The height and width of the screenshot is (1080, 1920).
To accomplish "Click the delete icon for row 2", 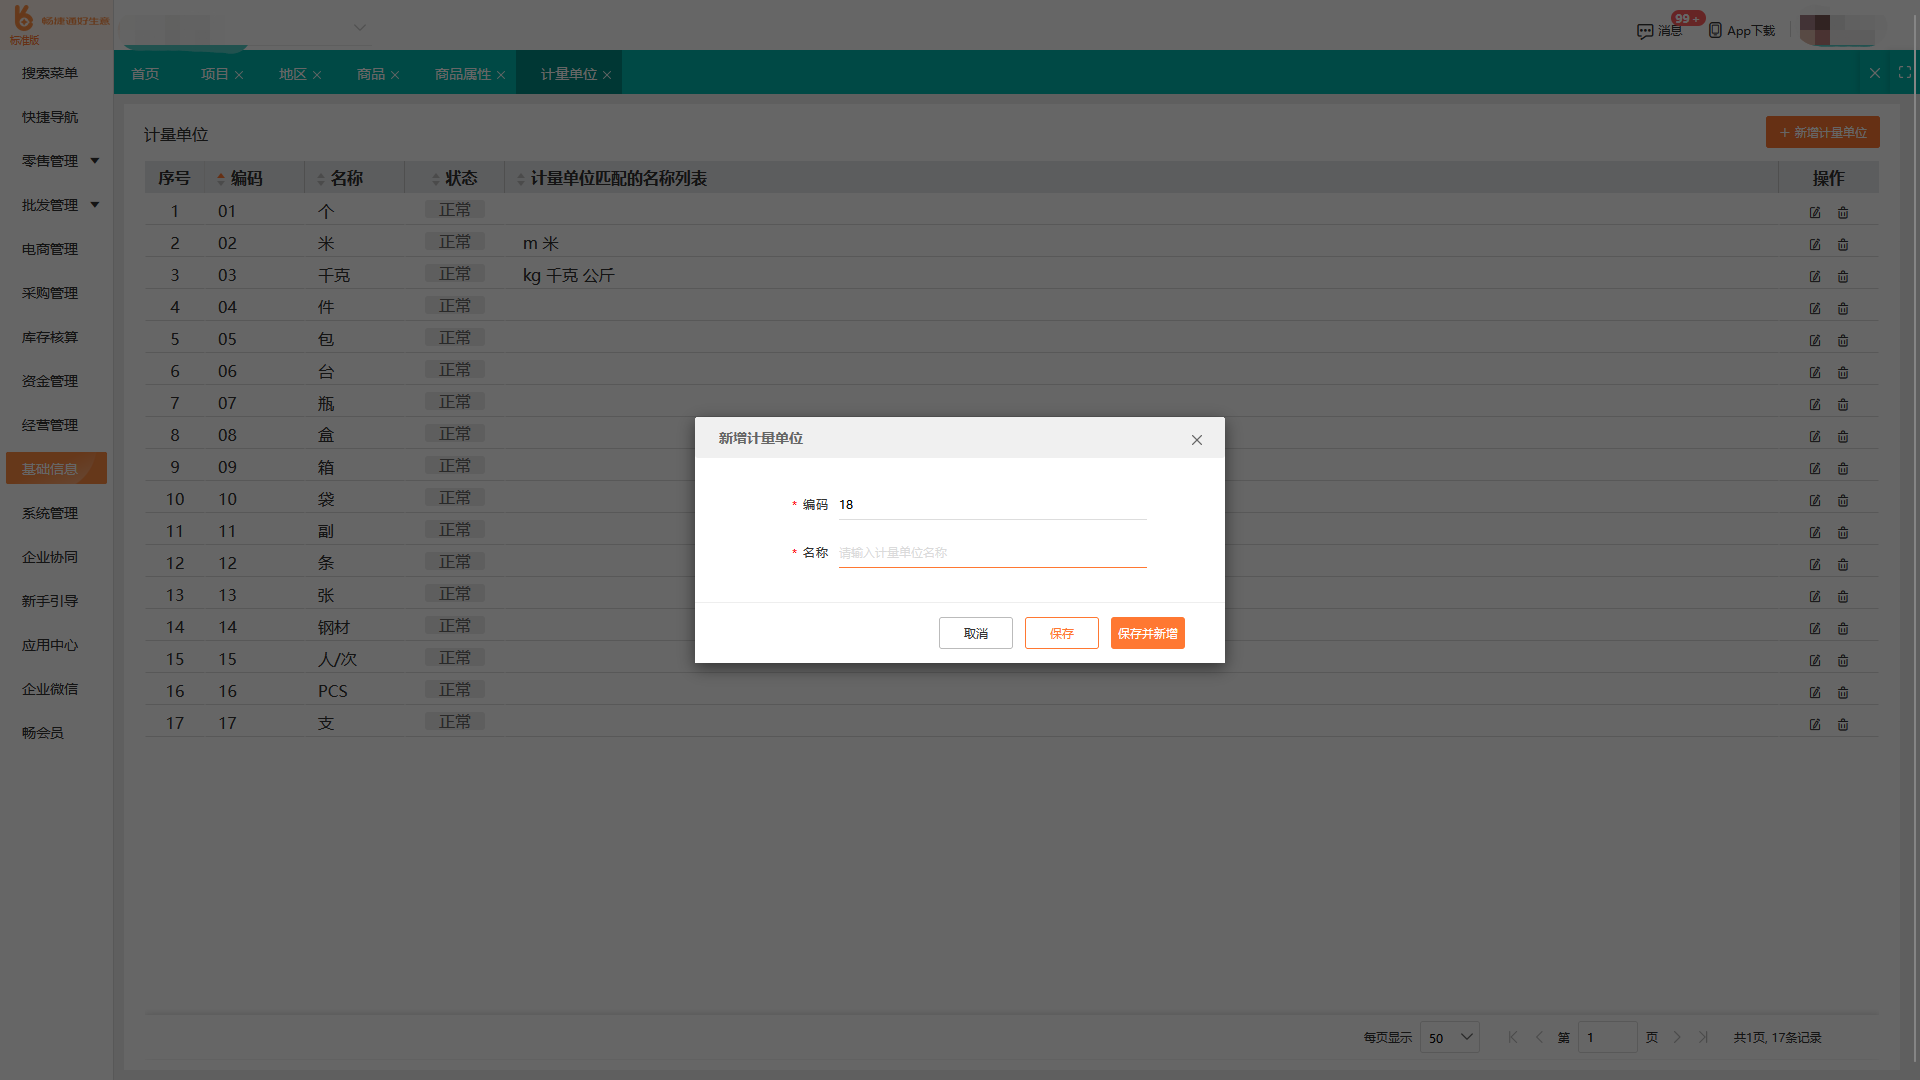I will (x=1844, y=244).
